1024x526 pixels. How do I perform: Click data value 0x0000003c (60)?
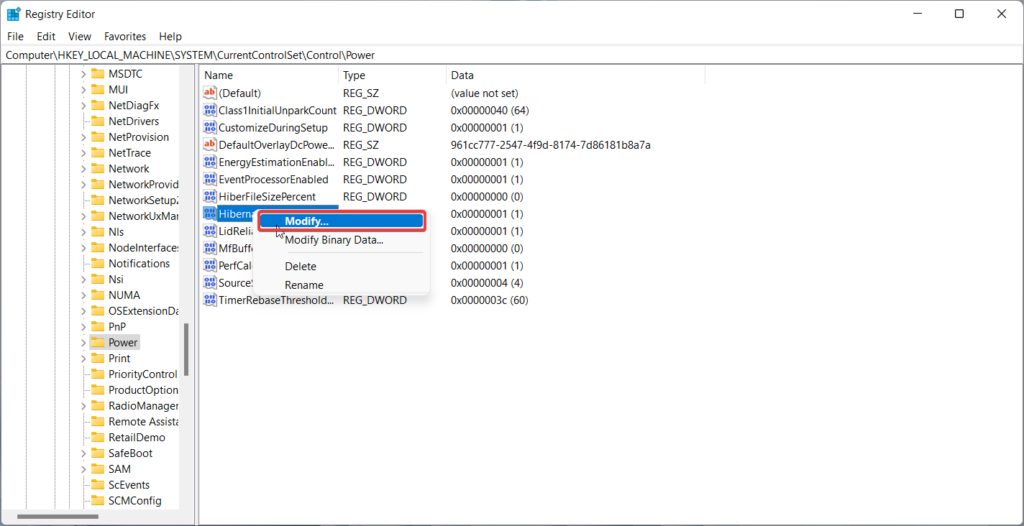489,300
